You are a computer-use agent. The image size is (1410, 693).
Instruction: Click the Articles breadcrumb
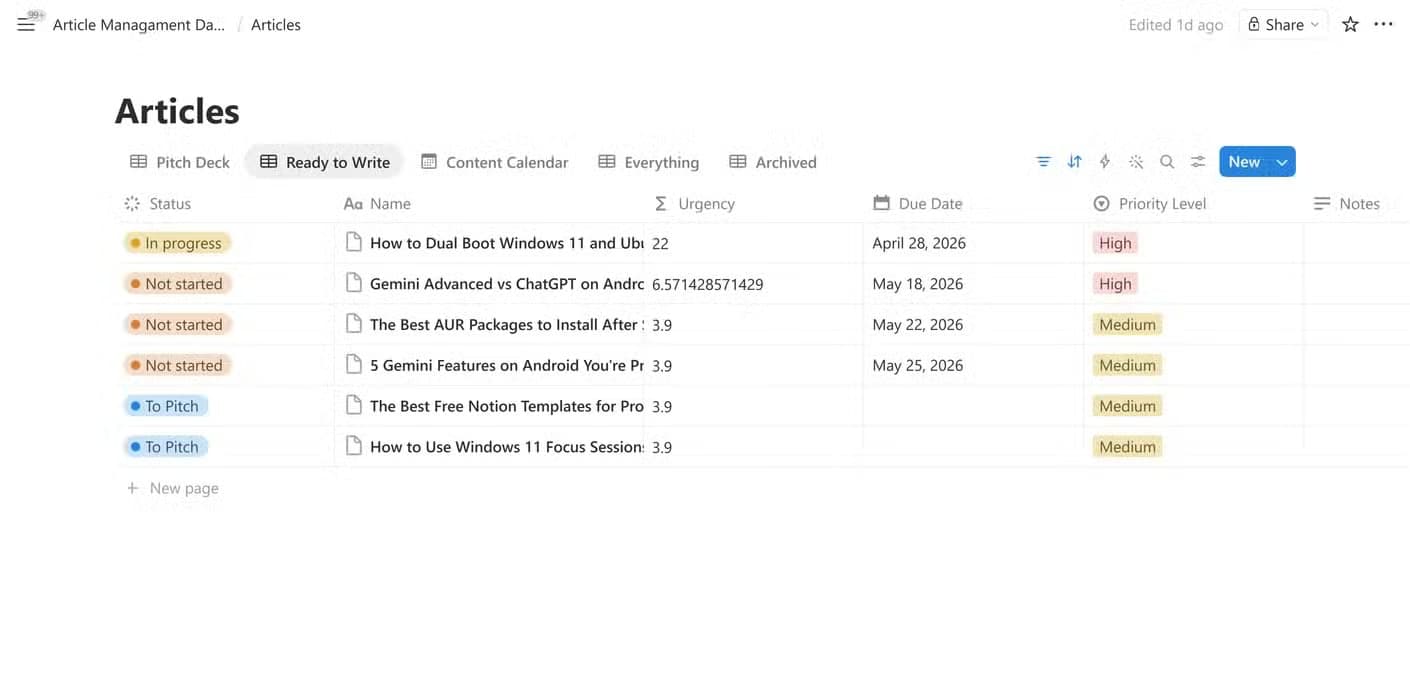point(276,25)
